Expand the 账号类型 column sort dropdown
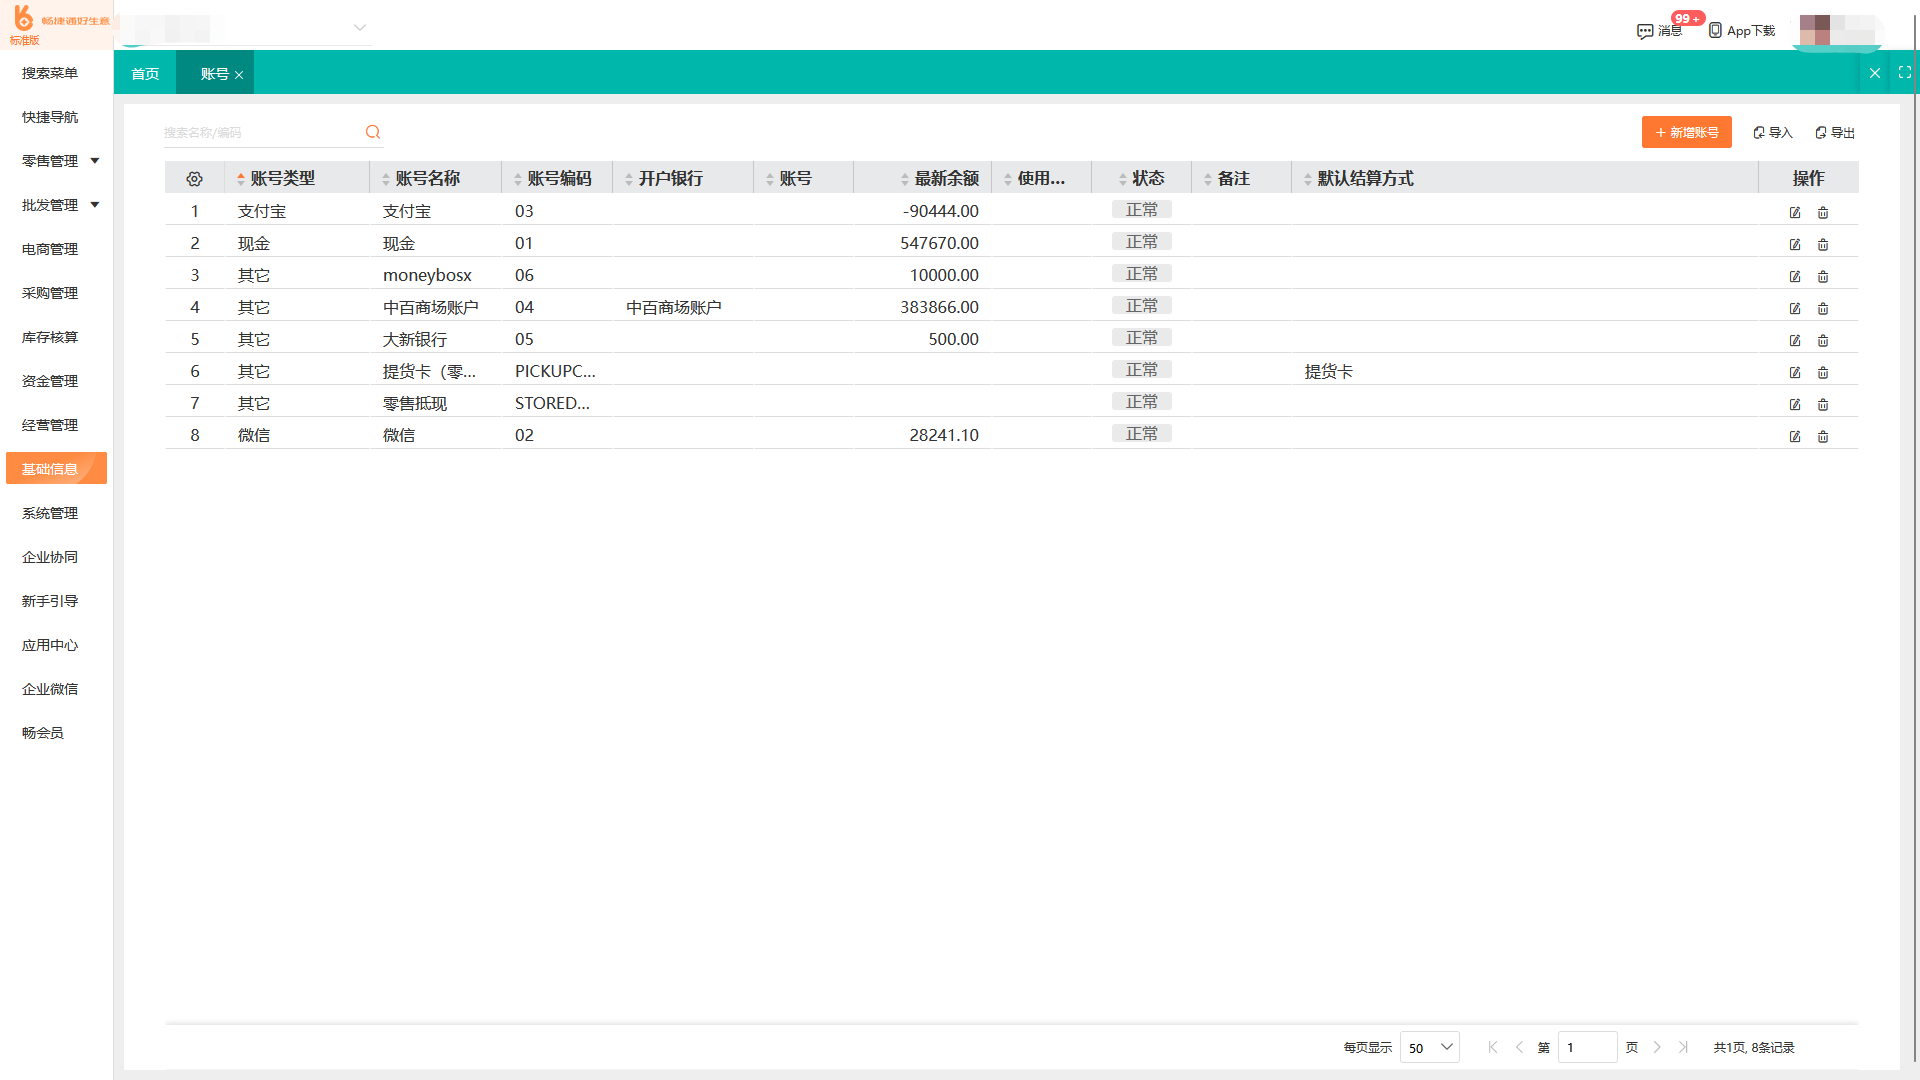The width and height of the screenshot is (1920, 1080). coord(239,178)
